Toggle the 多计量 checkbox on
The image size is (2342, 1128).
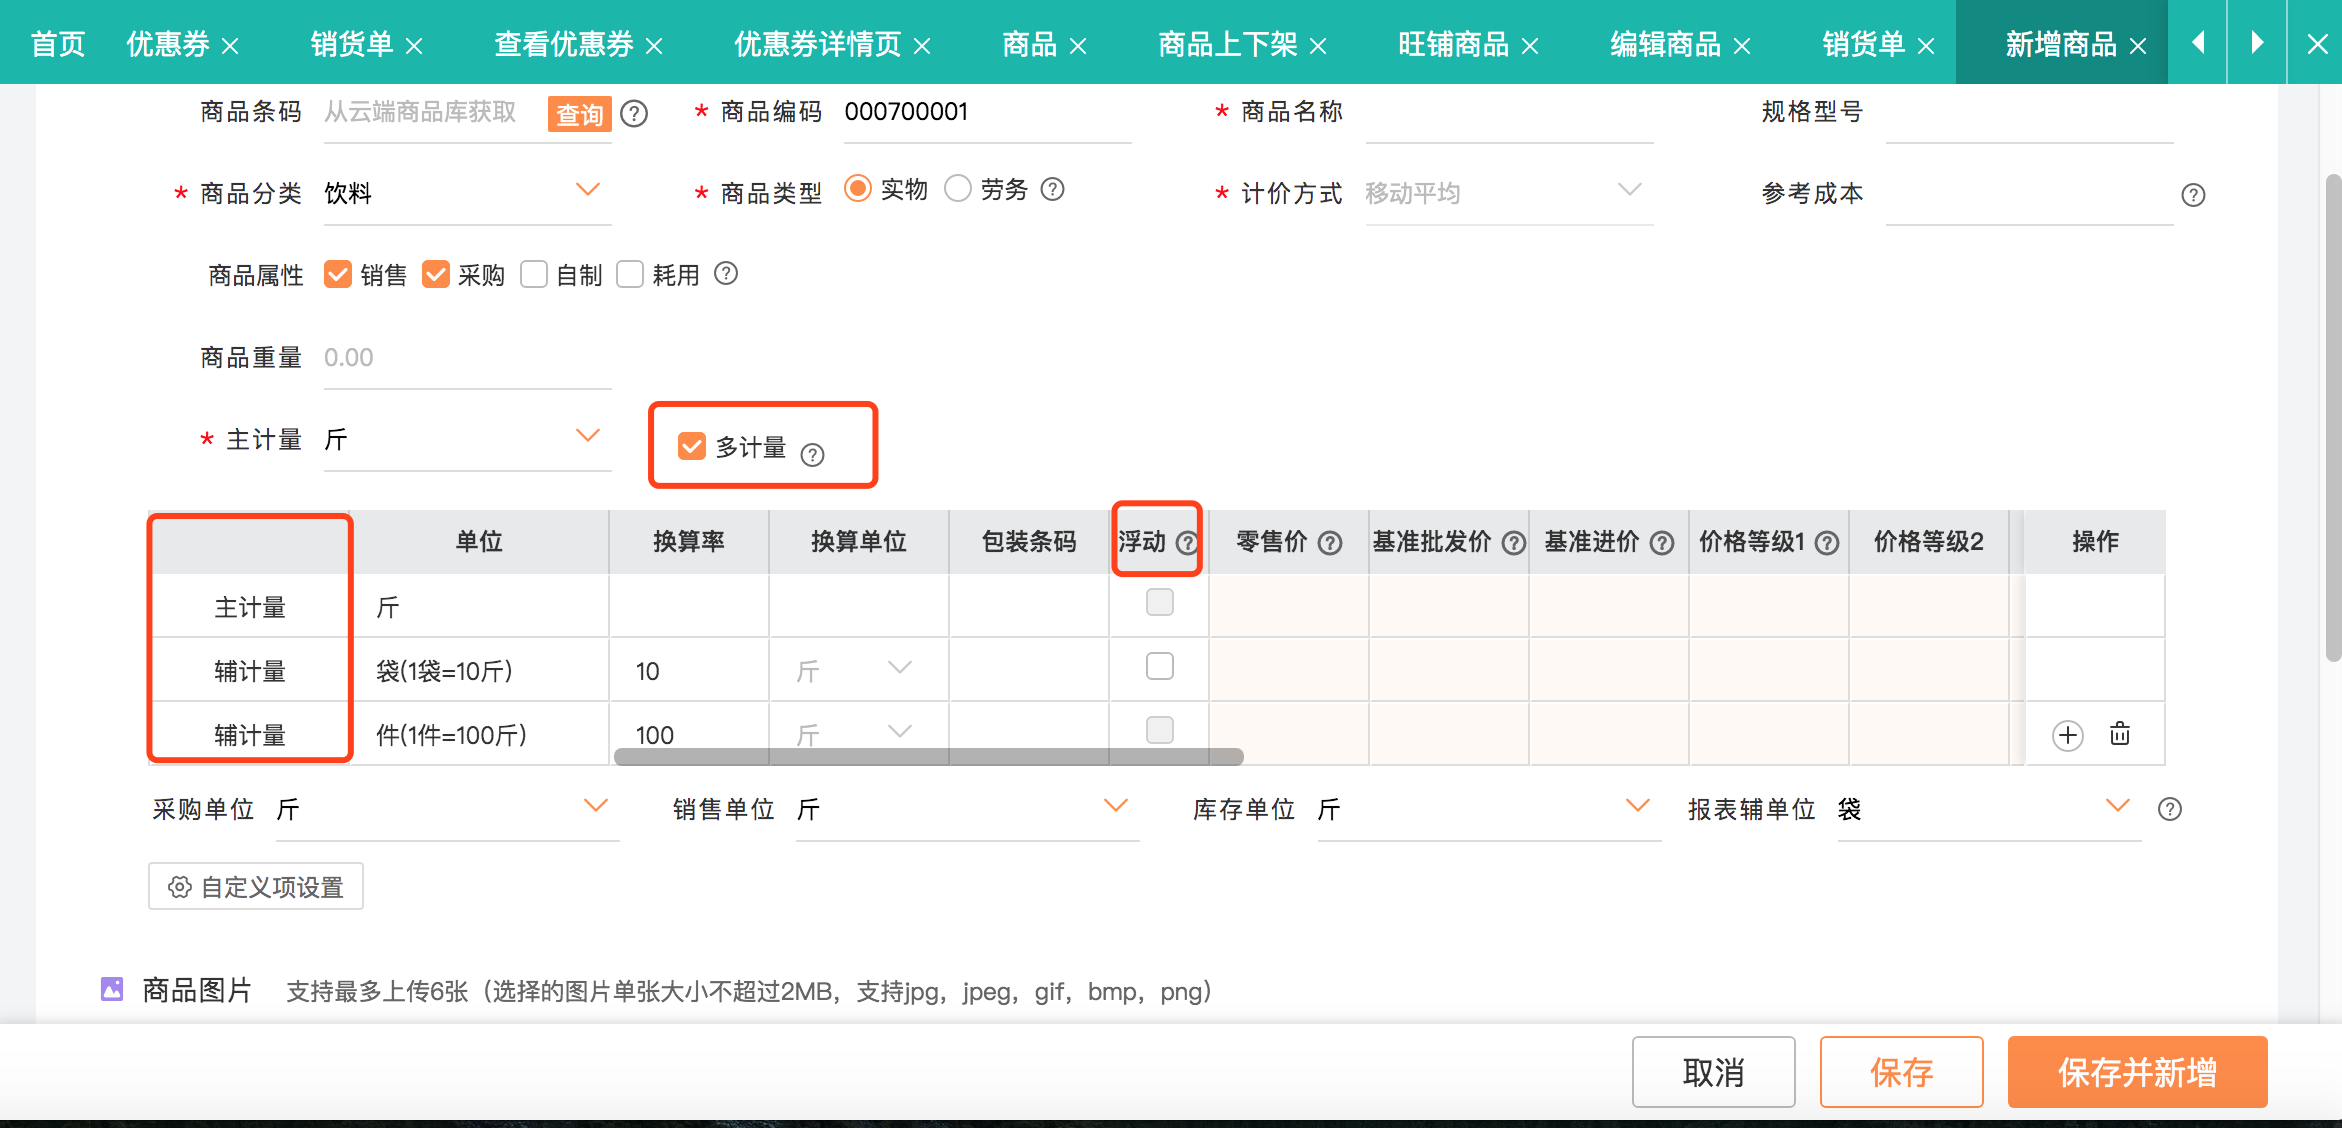pyautogui.click(x=690, y=447)
